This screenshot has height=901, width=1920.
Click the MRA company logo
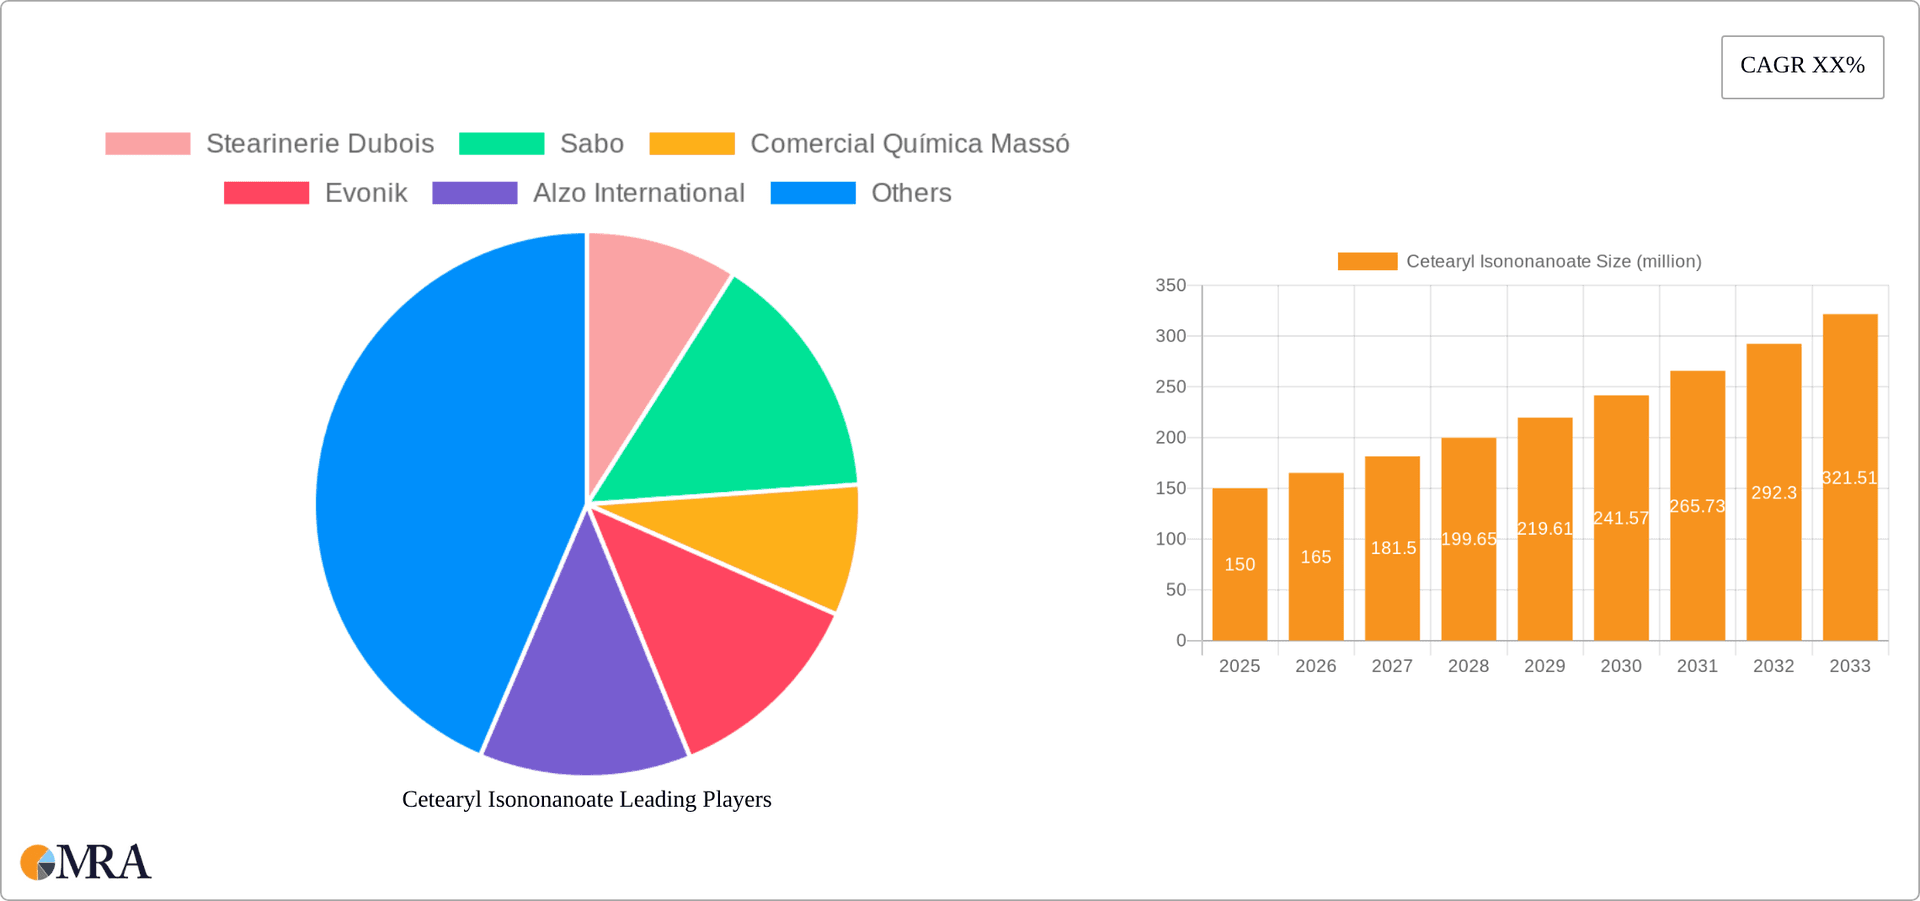[x=85, y=862]
